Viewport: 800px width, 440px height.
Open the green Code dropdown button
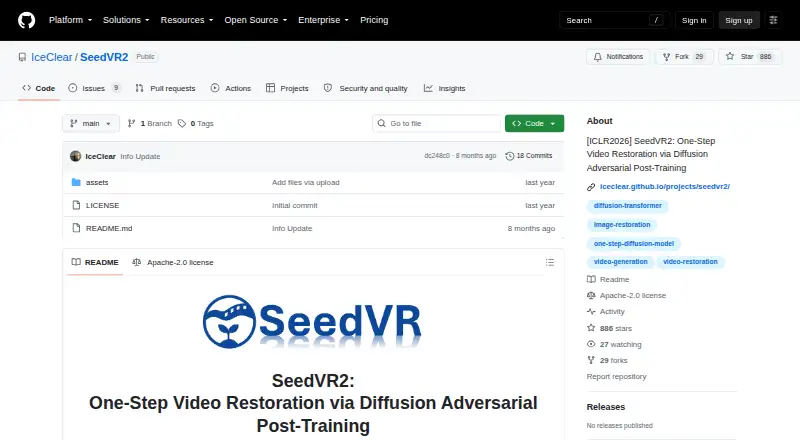click(x=534, y=124)
